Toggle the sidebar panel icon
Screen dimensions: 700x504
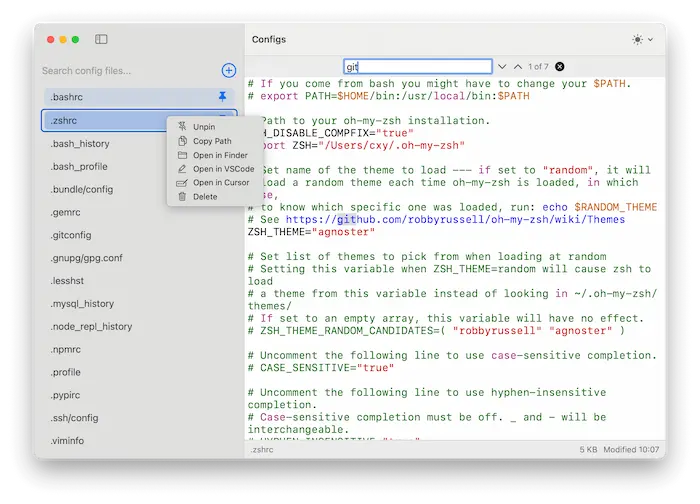pyautogui.click(x=101, y=39)
